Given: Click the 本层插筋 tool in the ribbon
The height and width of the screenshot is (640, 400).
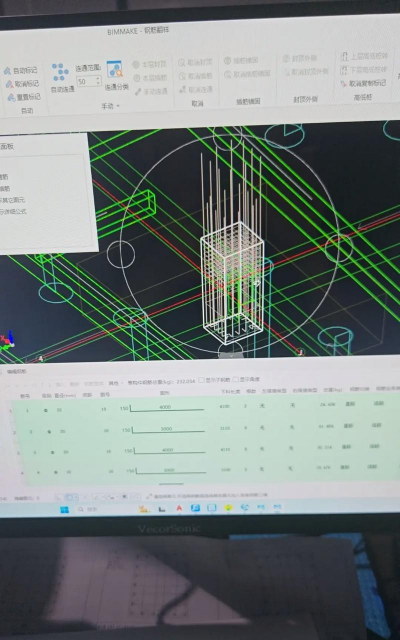Looking at the screenshot, I should pos(150,78).
